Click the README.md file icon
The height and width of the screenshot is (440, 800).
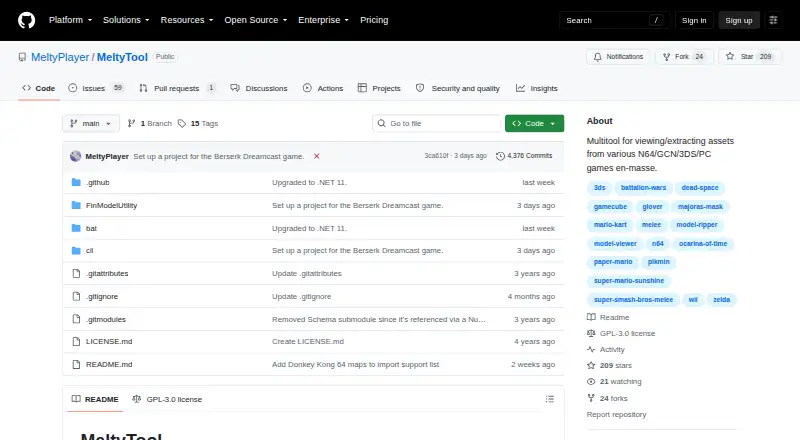click(x=77, y=364)
